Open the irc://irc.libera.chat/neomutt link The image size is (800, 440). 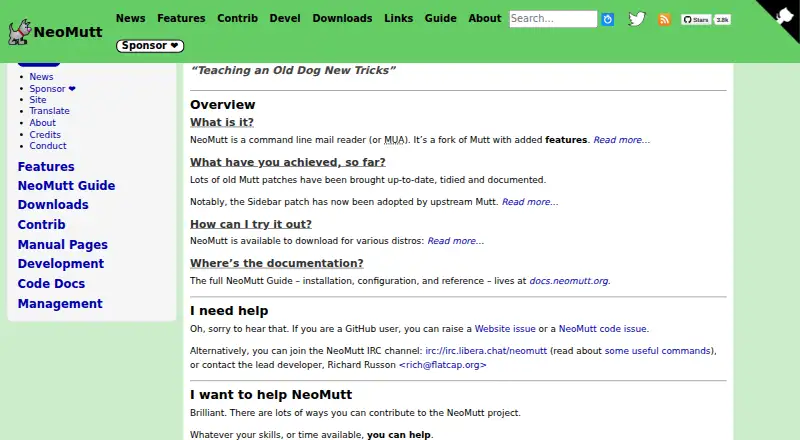pyautogui.click(x=486, y=351)
